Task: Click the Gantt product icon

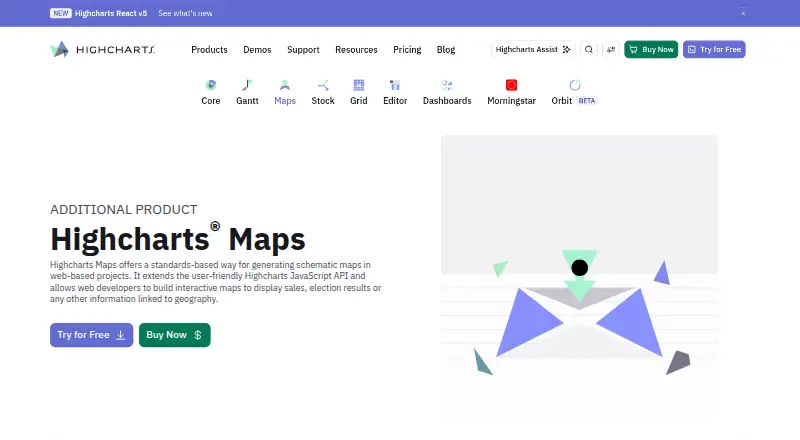Action: (247, 85)
